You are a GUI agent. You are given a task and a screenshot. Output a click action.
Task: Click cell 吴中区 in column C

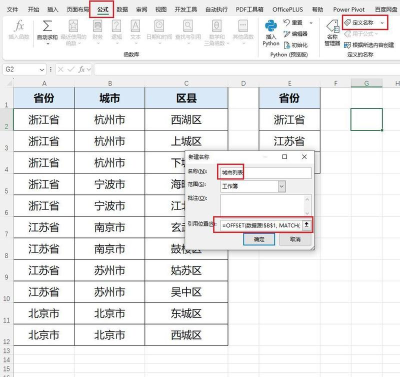186,292
